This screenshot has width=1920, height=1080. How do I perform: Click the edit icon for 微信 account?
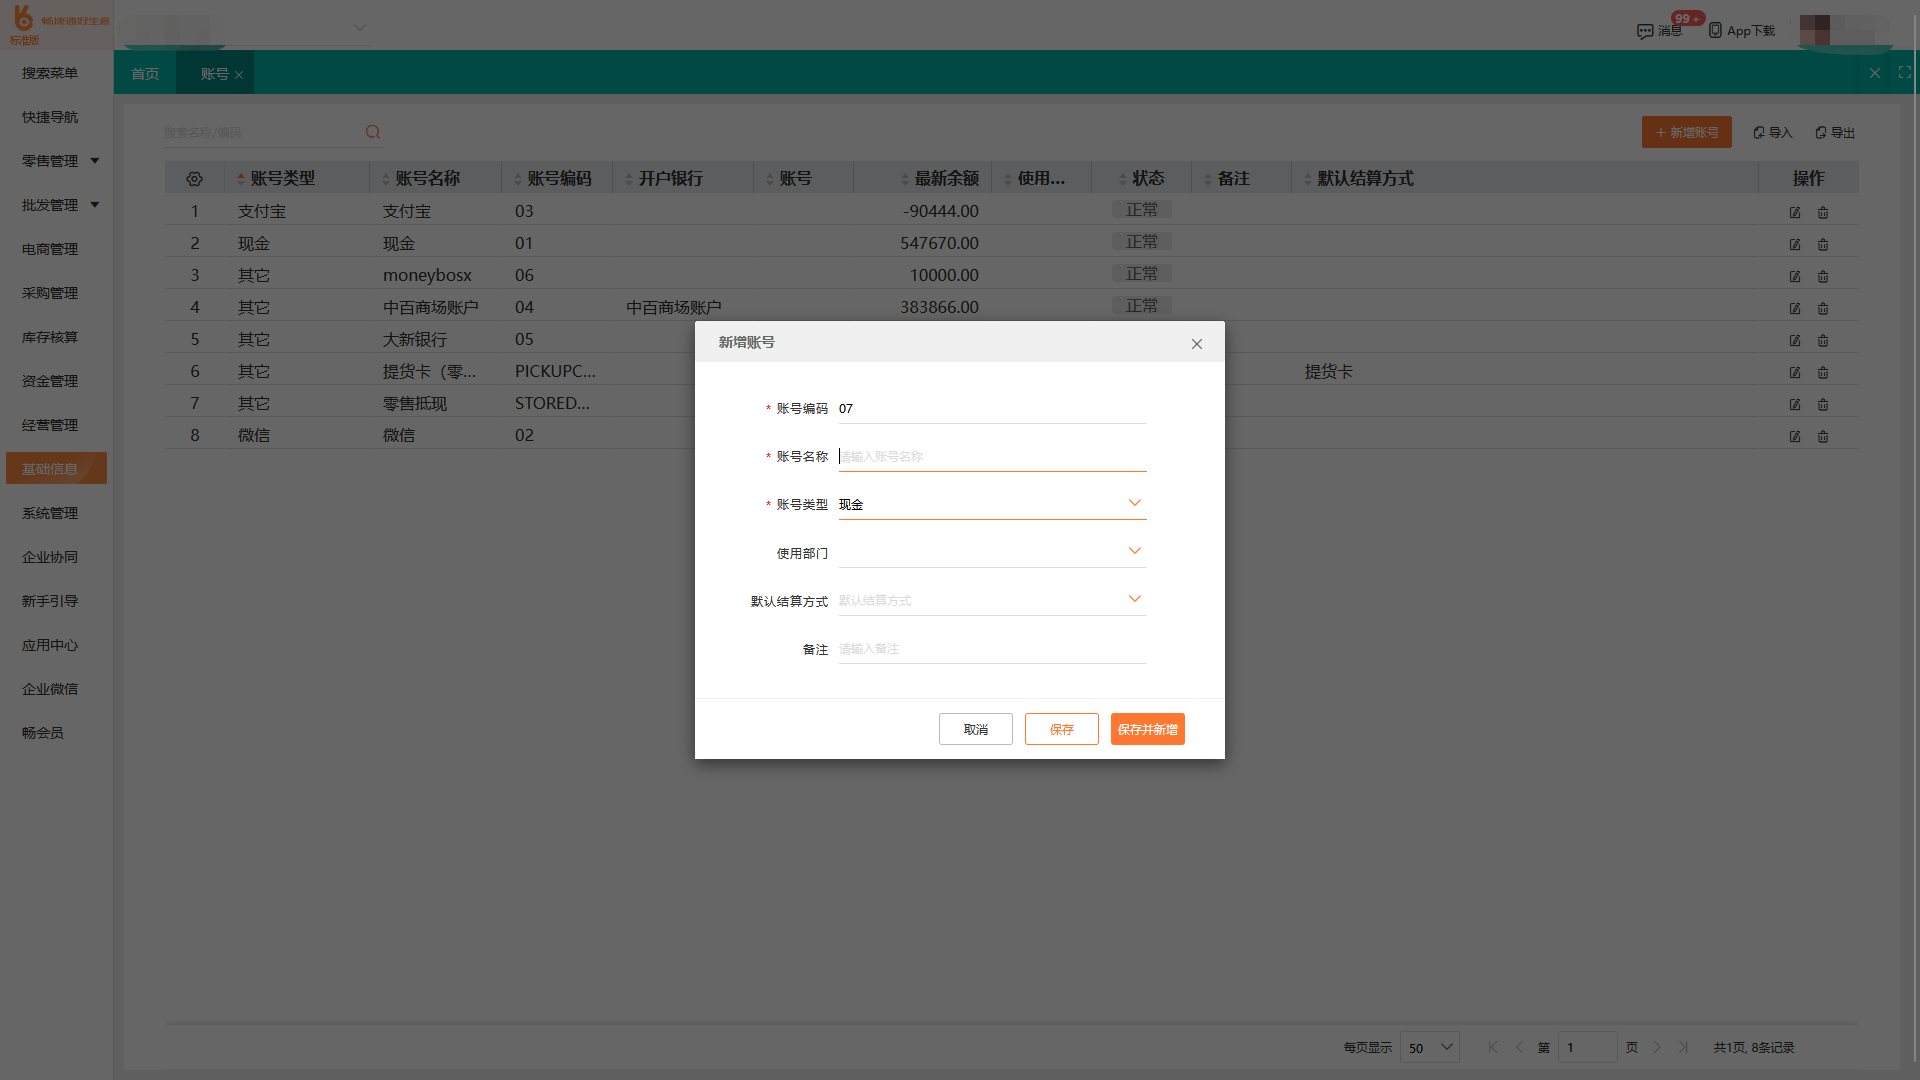1795,436
